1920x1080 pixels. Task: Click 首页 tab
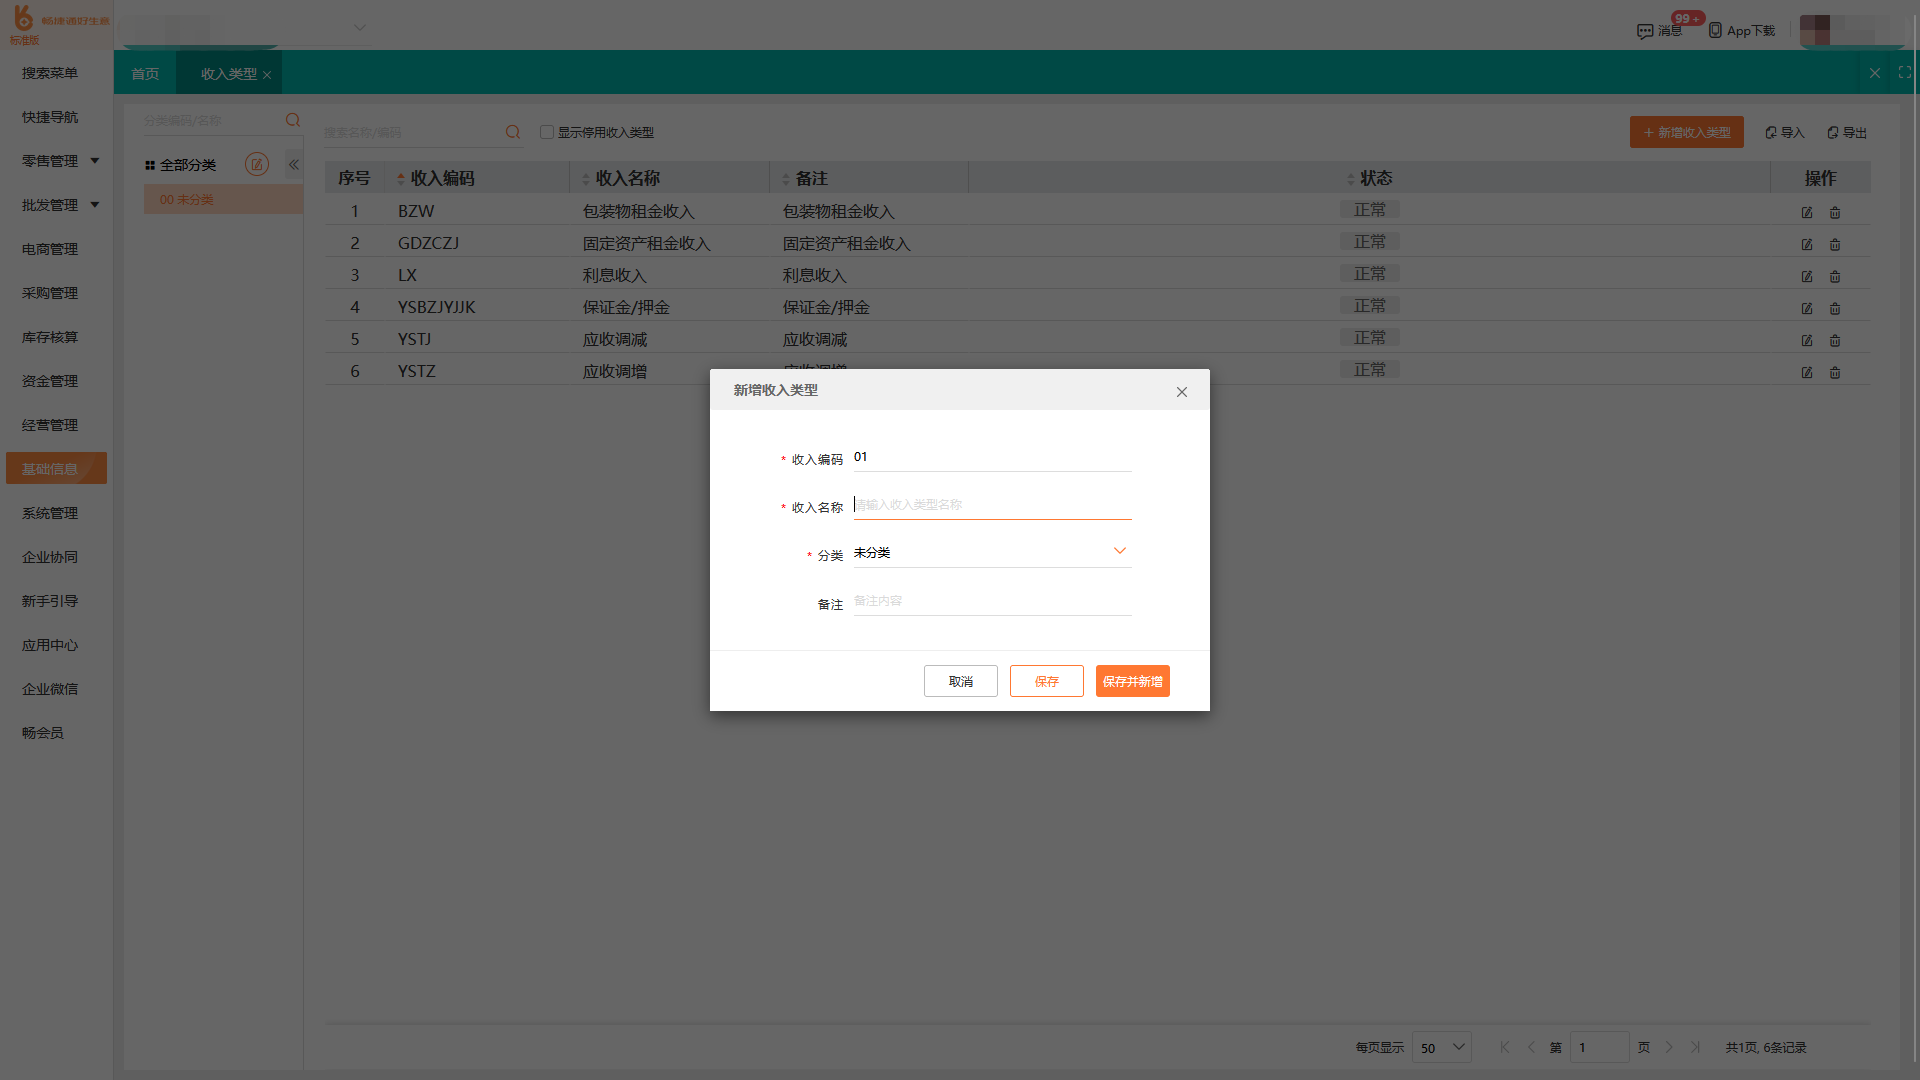(144, 73)
